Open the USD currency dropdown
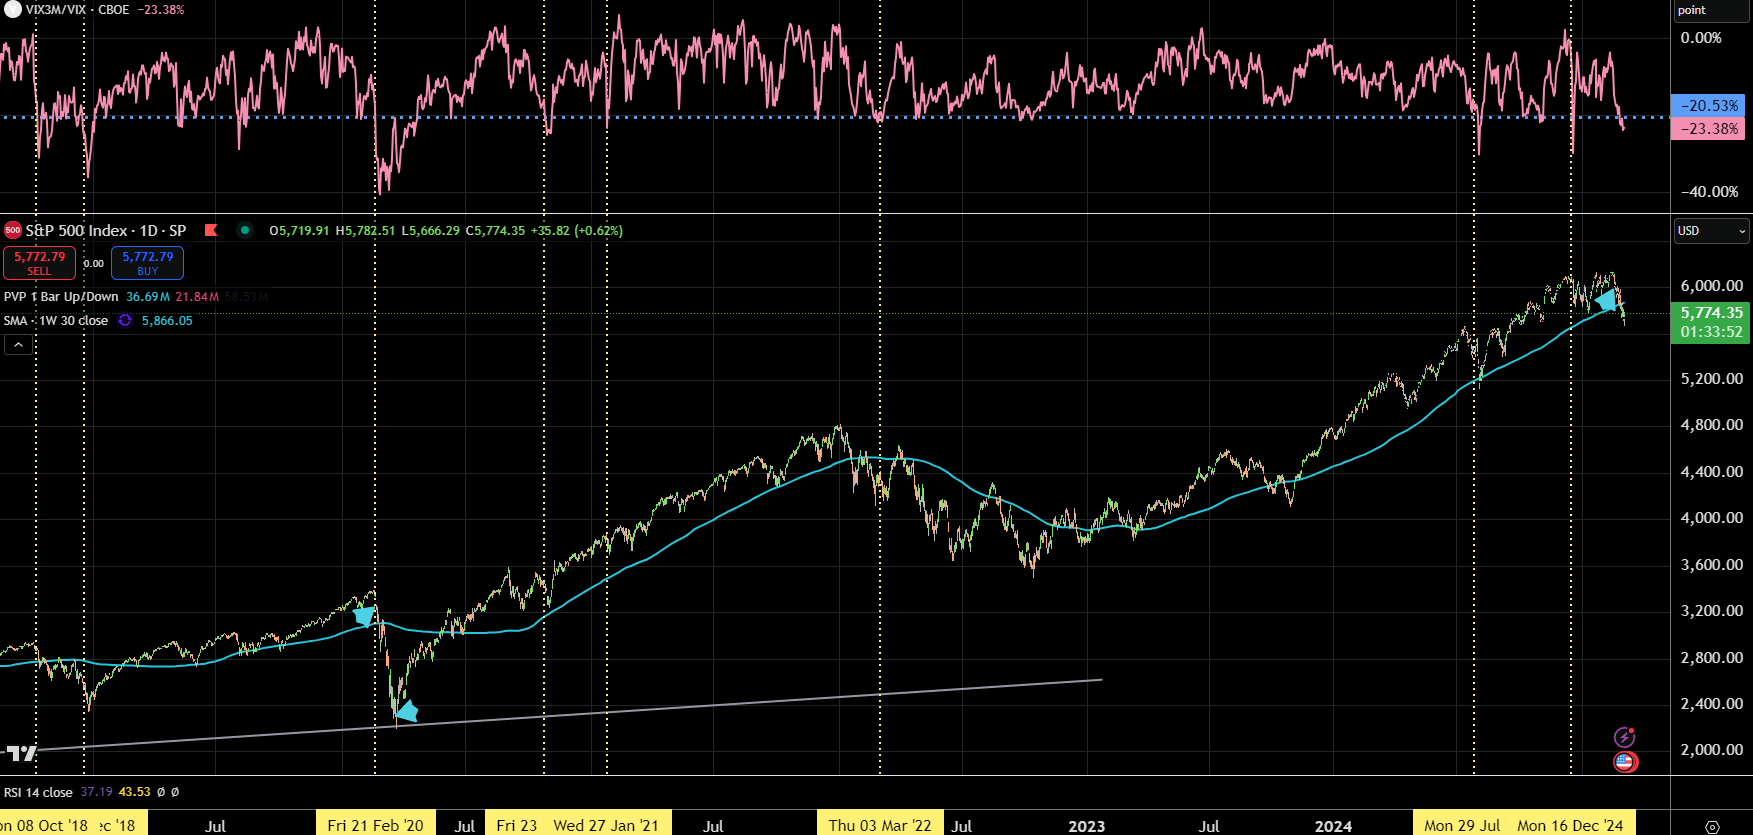 (1712, 230)
